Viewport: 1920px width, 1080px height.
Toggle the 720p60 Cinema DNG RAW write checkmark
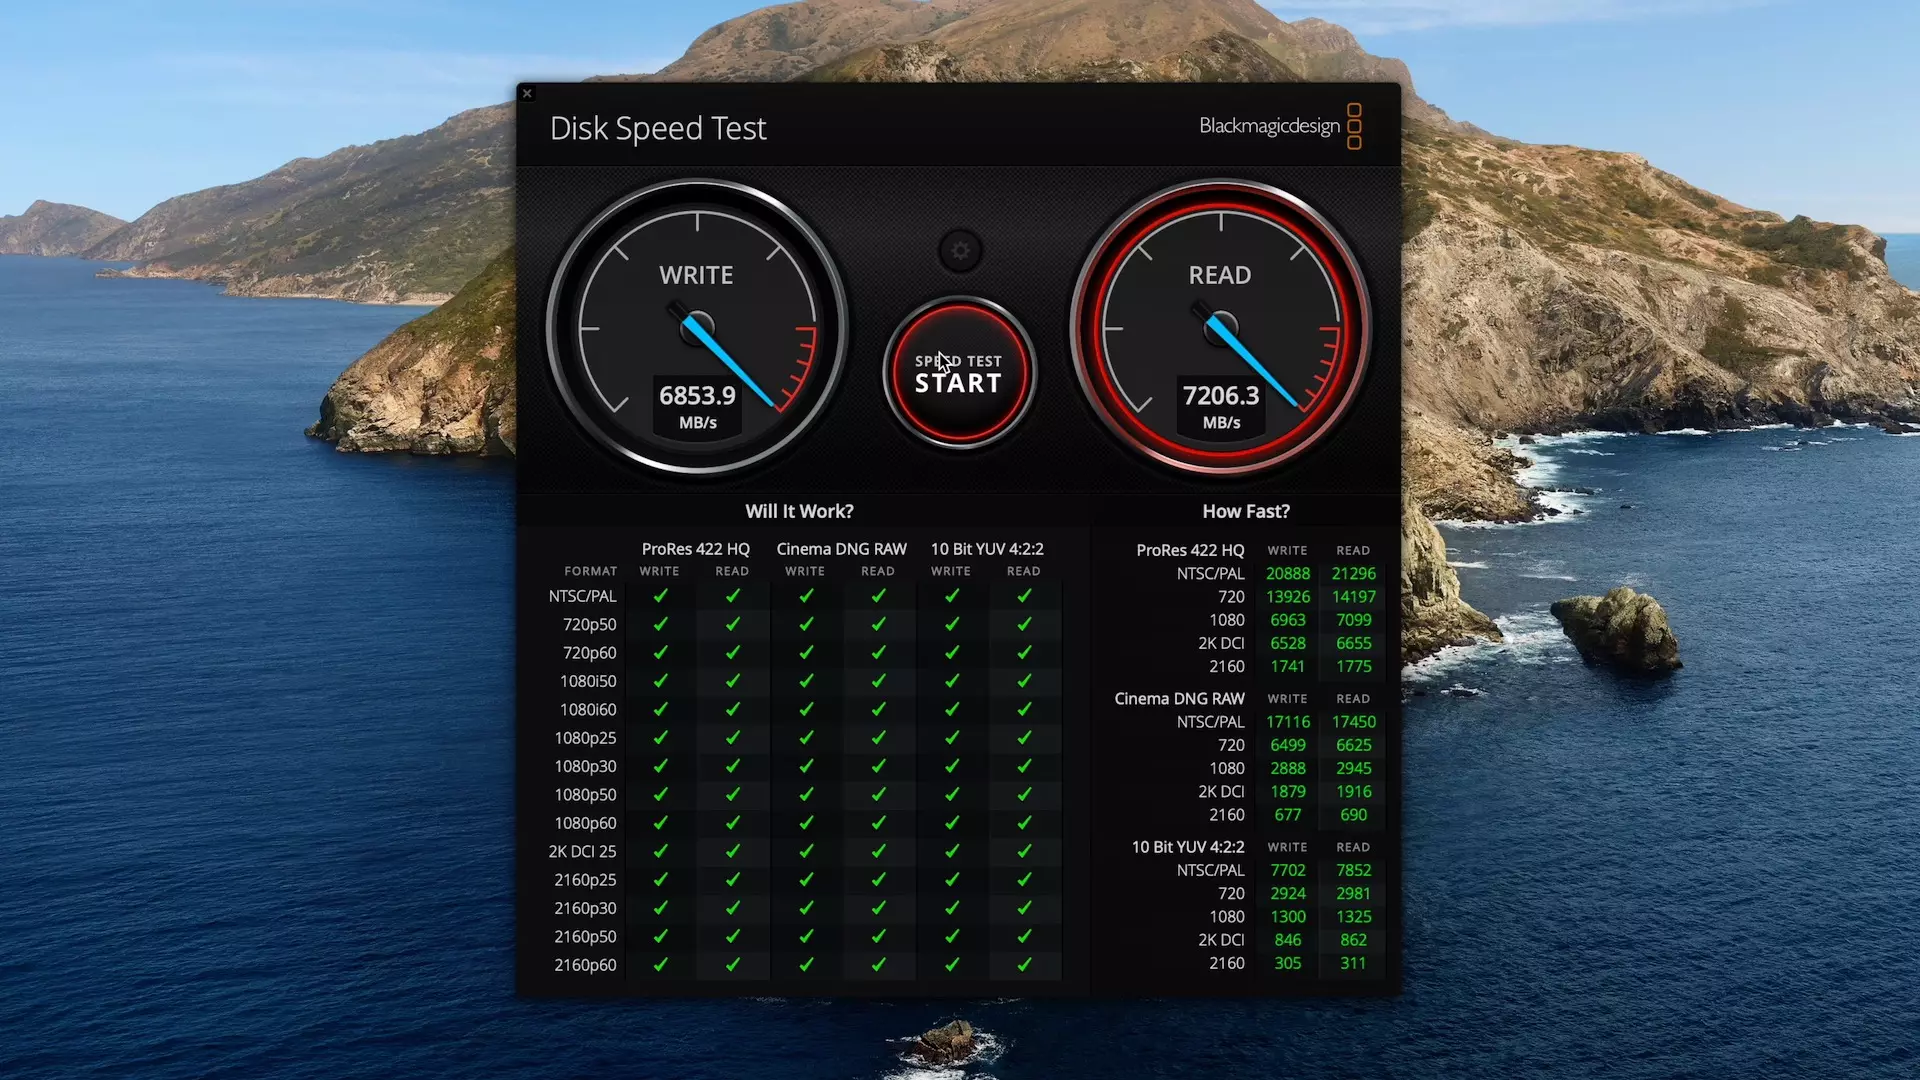tap(804, 651)
